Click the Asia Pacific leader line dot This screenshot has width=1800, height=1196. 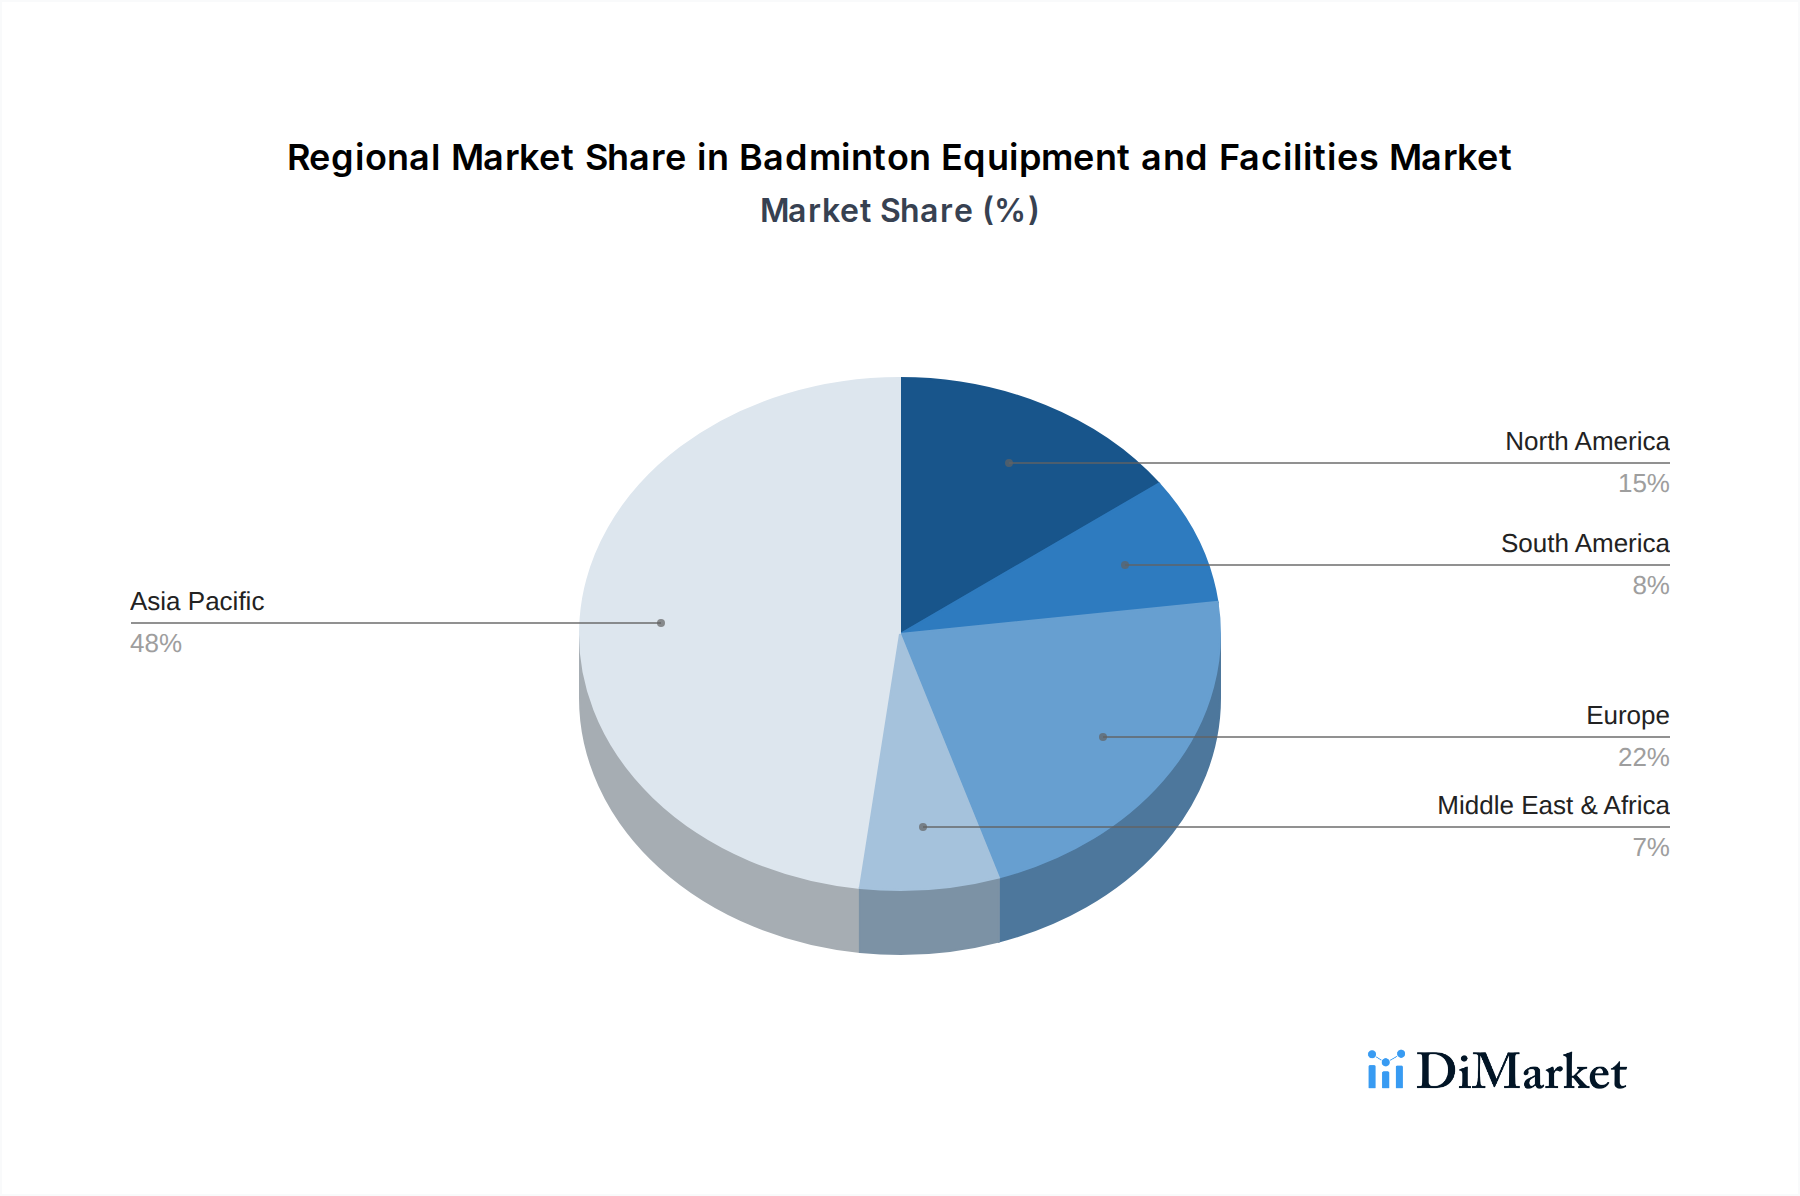[x=660, y=622]
